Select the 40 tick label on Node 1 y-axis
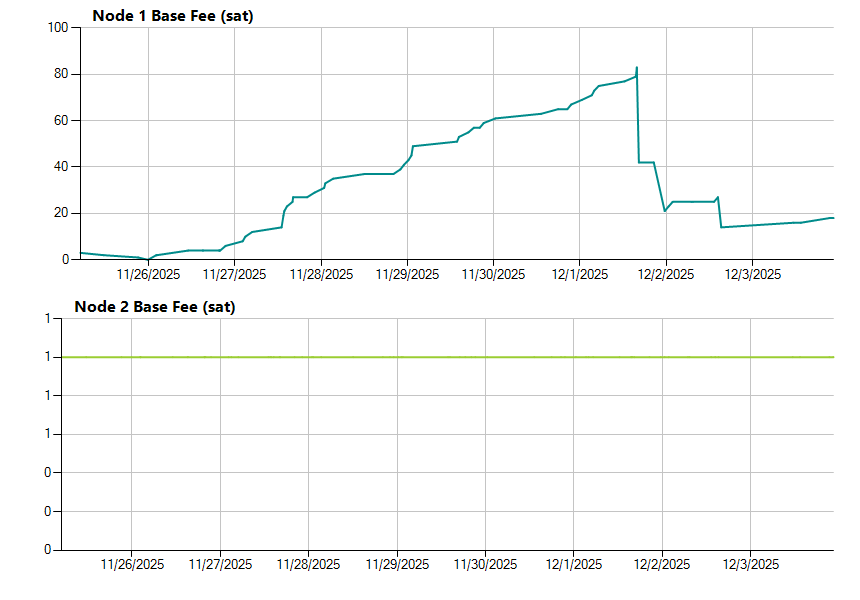The image size is (860, 600). 60,167
